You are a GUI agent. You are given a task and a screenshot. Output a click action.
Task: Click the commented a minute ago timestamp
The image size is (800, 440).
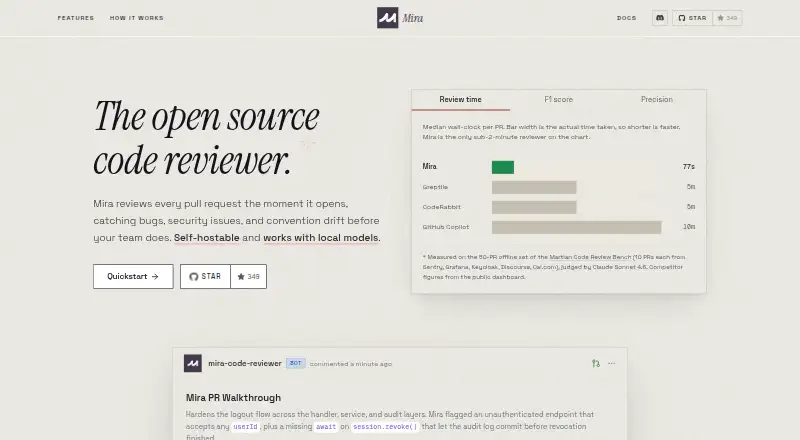351,364
